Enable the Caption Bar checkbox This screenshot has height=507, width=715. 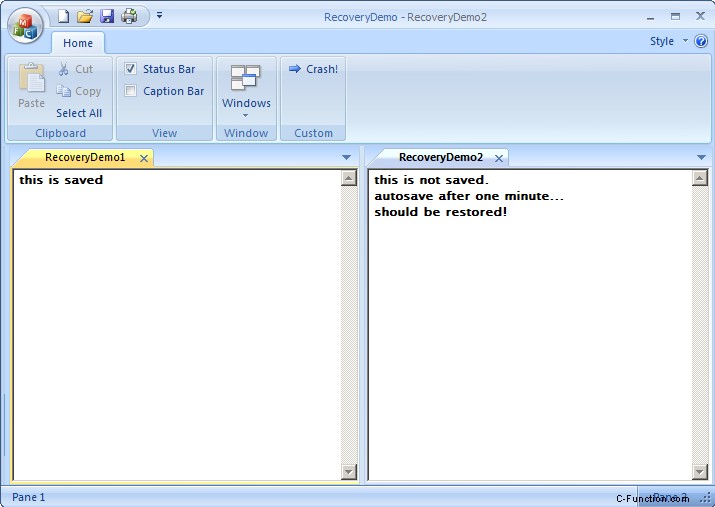131,91
